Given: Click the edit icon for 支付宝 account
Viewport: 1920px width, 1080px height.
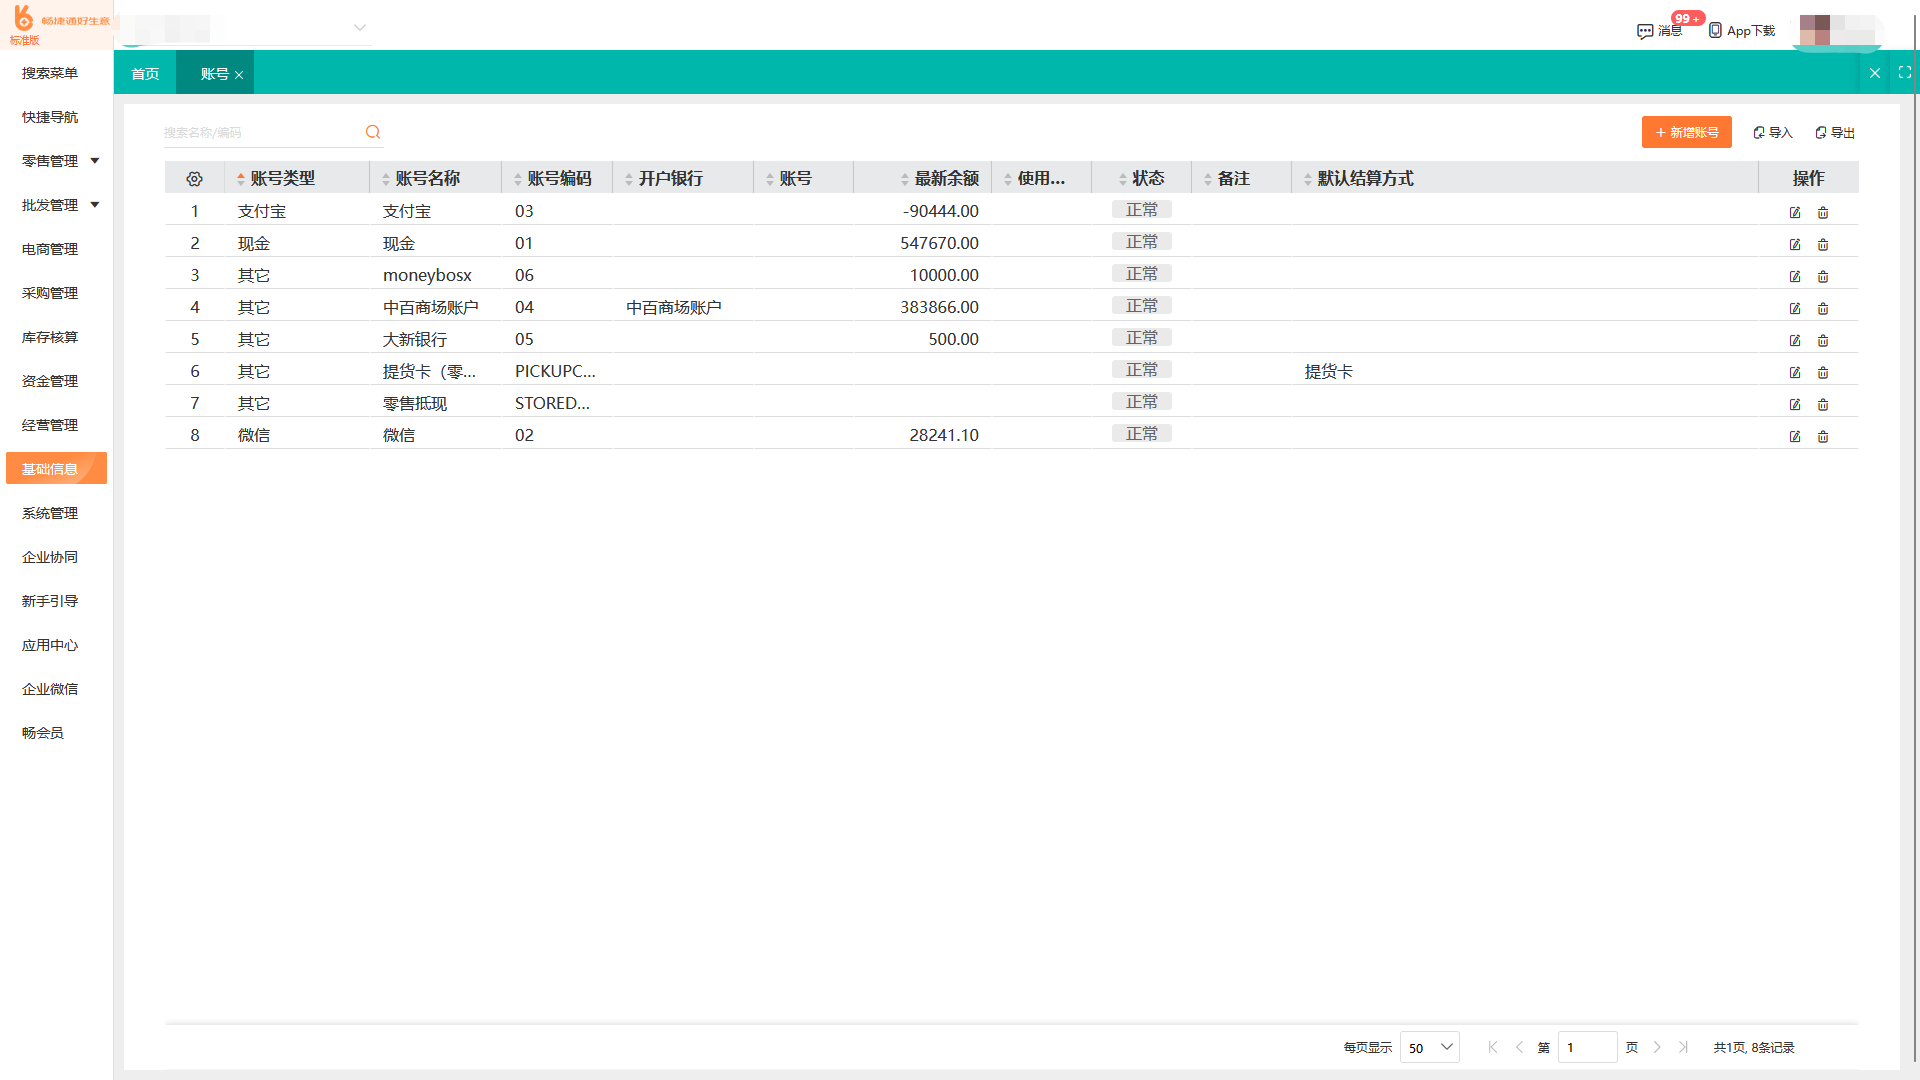Looking at the screenshot, I should (x=1795, y=211).
